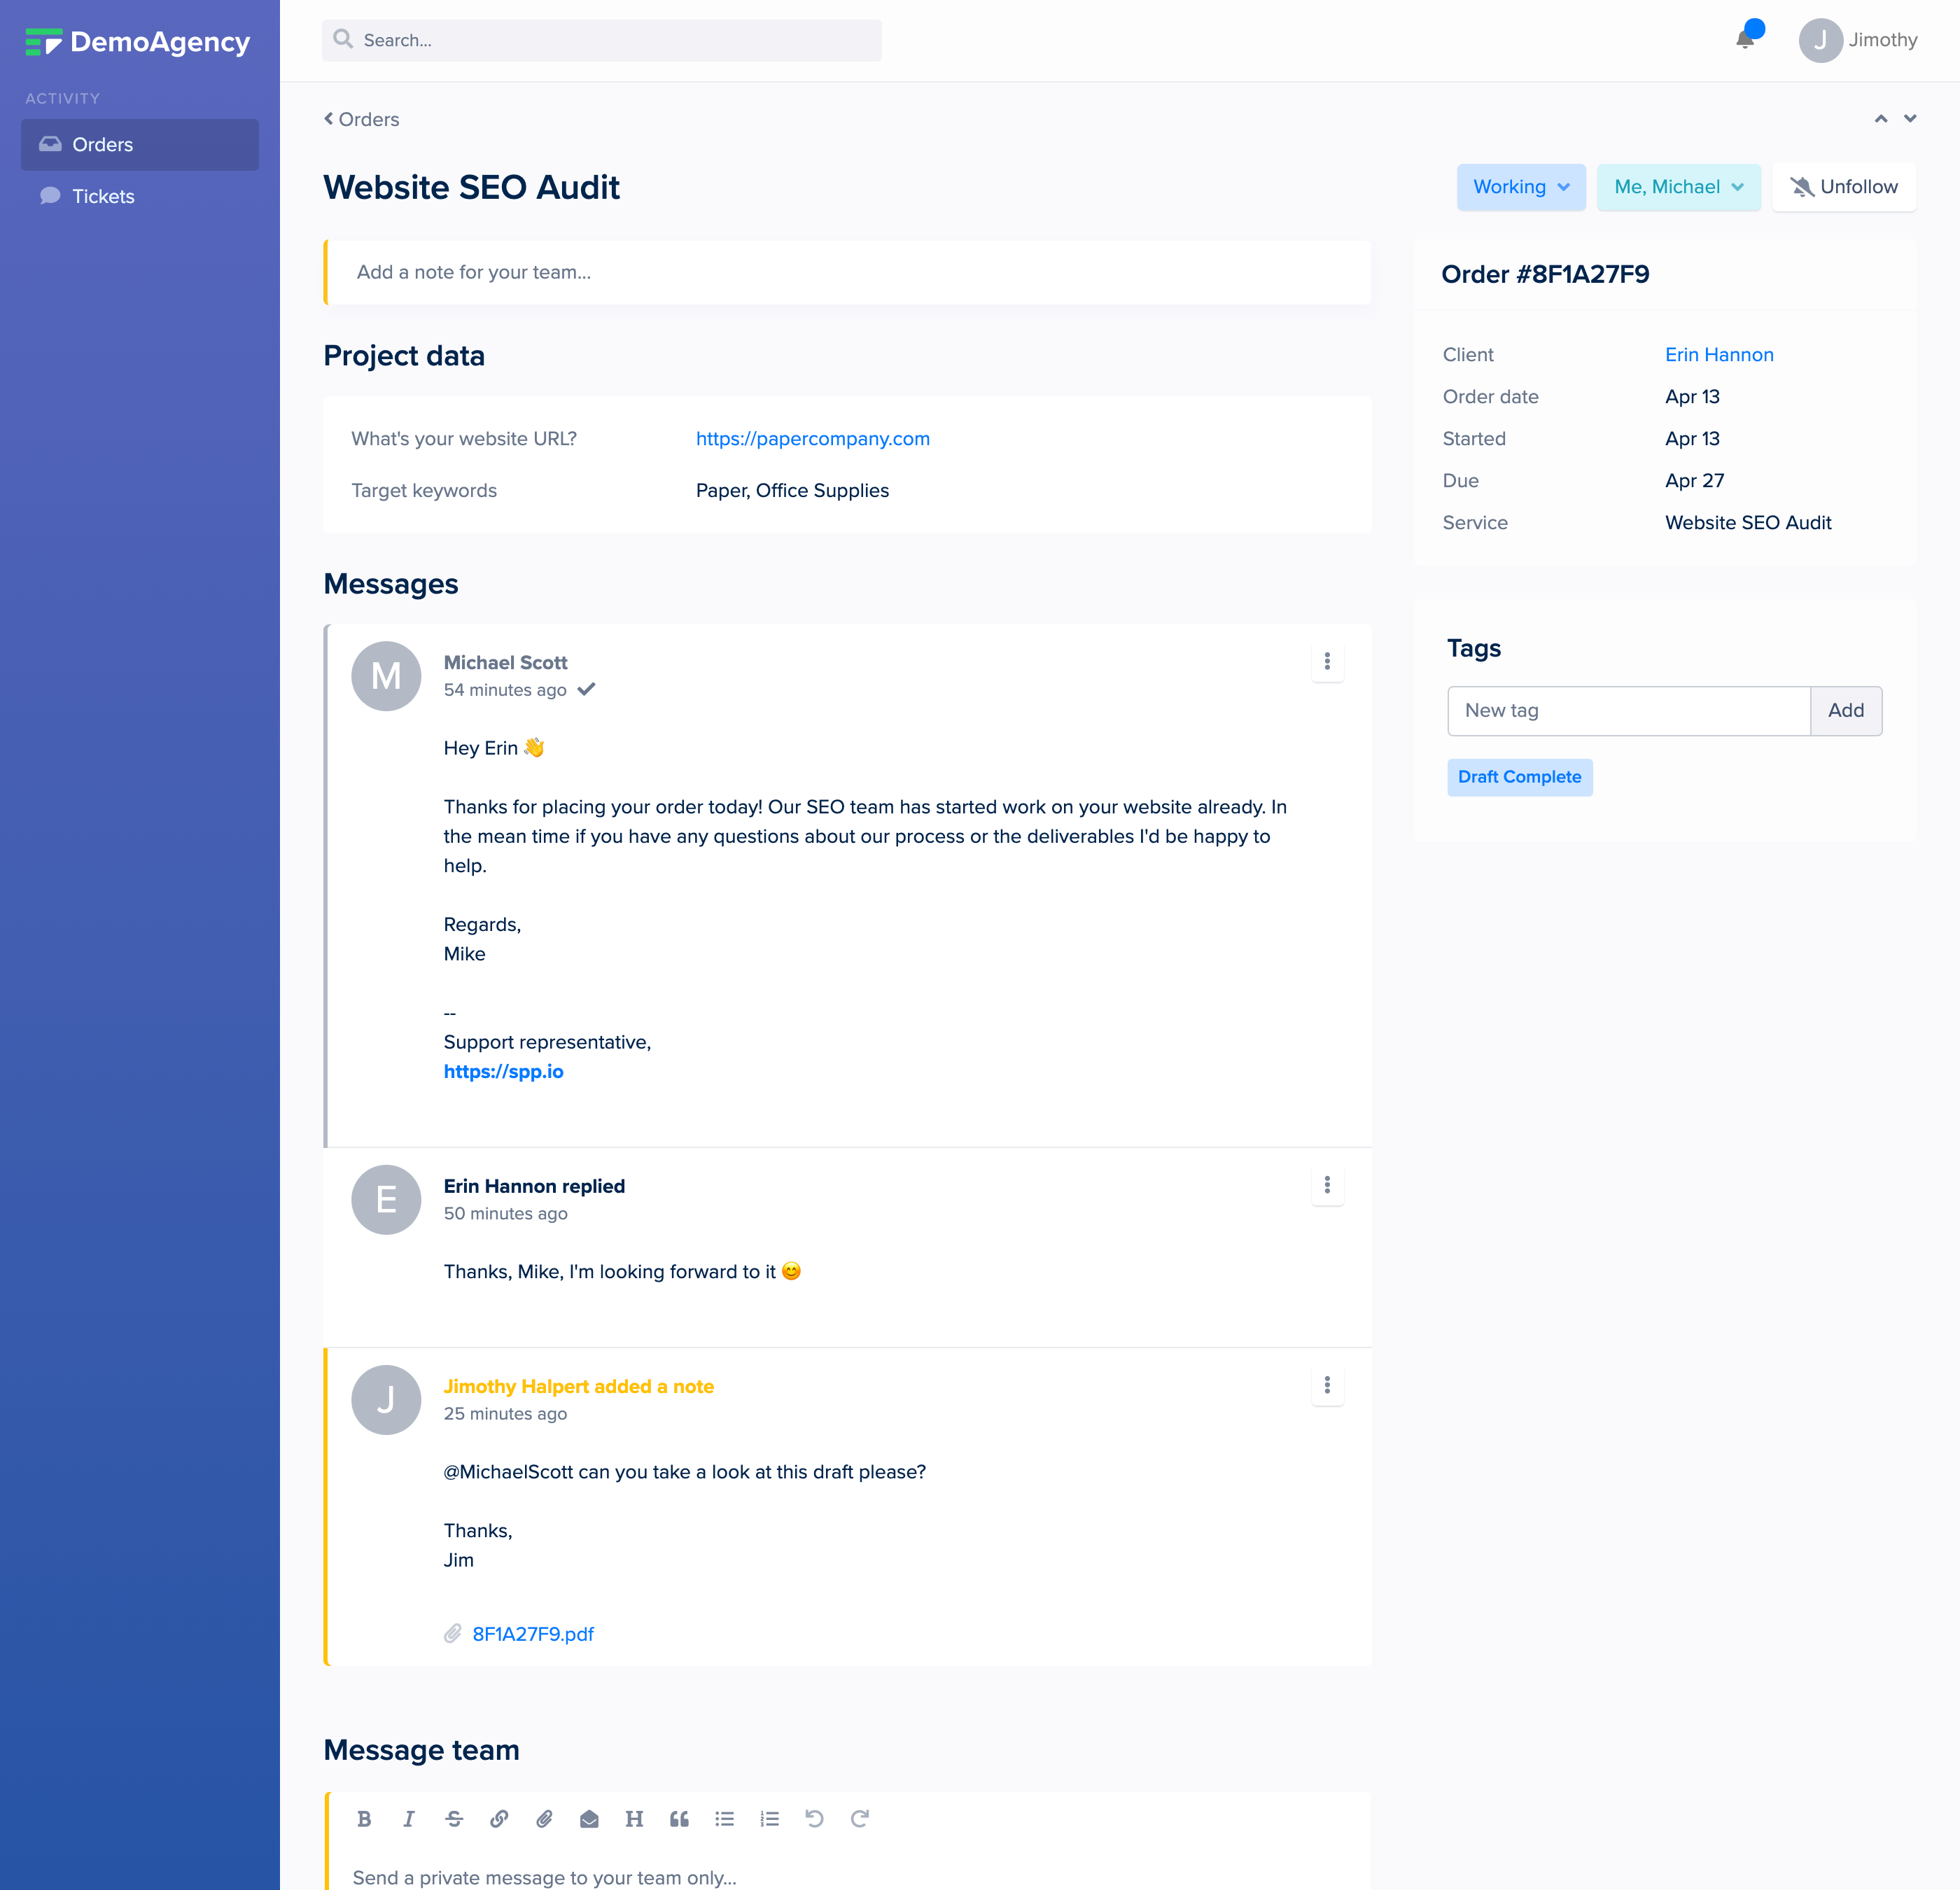Click the file attachment icon
The image size is (1960, 1890).
[x=546, y=1820]
